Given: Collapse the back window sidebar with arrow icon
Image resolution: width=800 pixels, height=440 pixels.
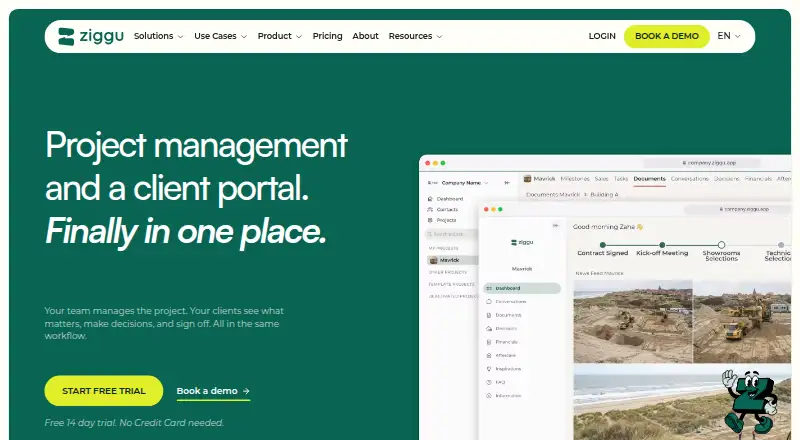Looking at the screenshot, I should pyautogui.click(x=507, y=182).
